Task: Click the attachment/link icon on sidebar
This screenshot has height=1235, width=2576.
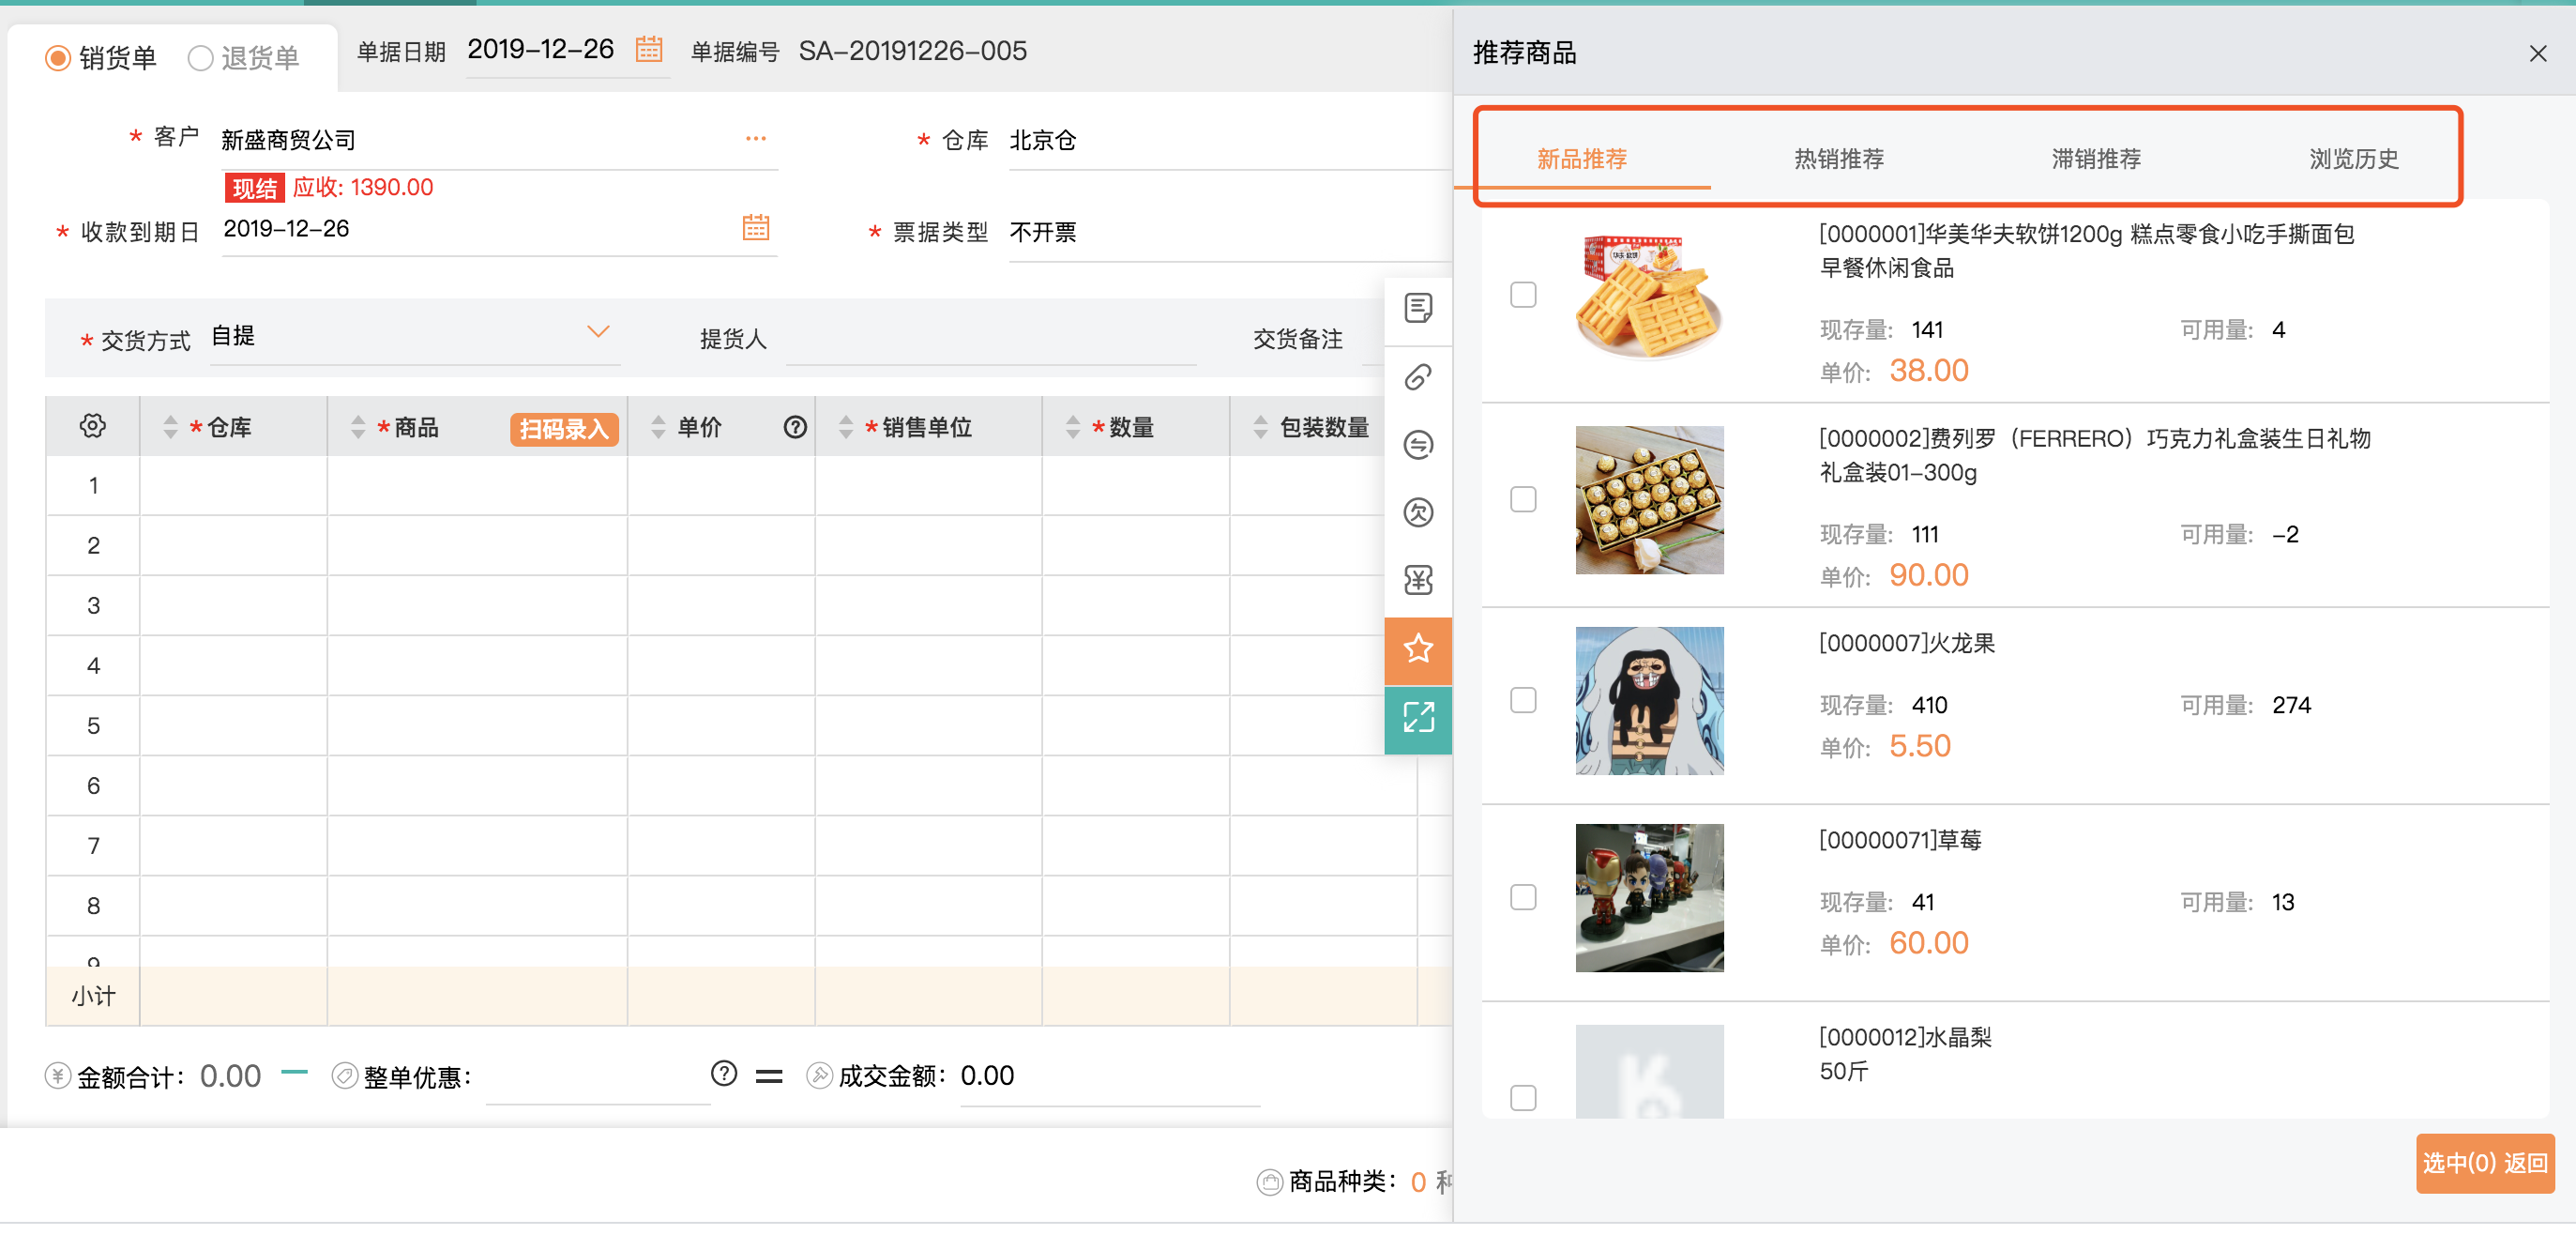Action: [x=1417, y=375]
